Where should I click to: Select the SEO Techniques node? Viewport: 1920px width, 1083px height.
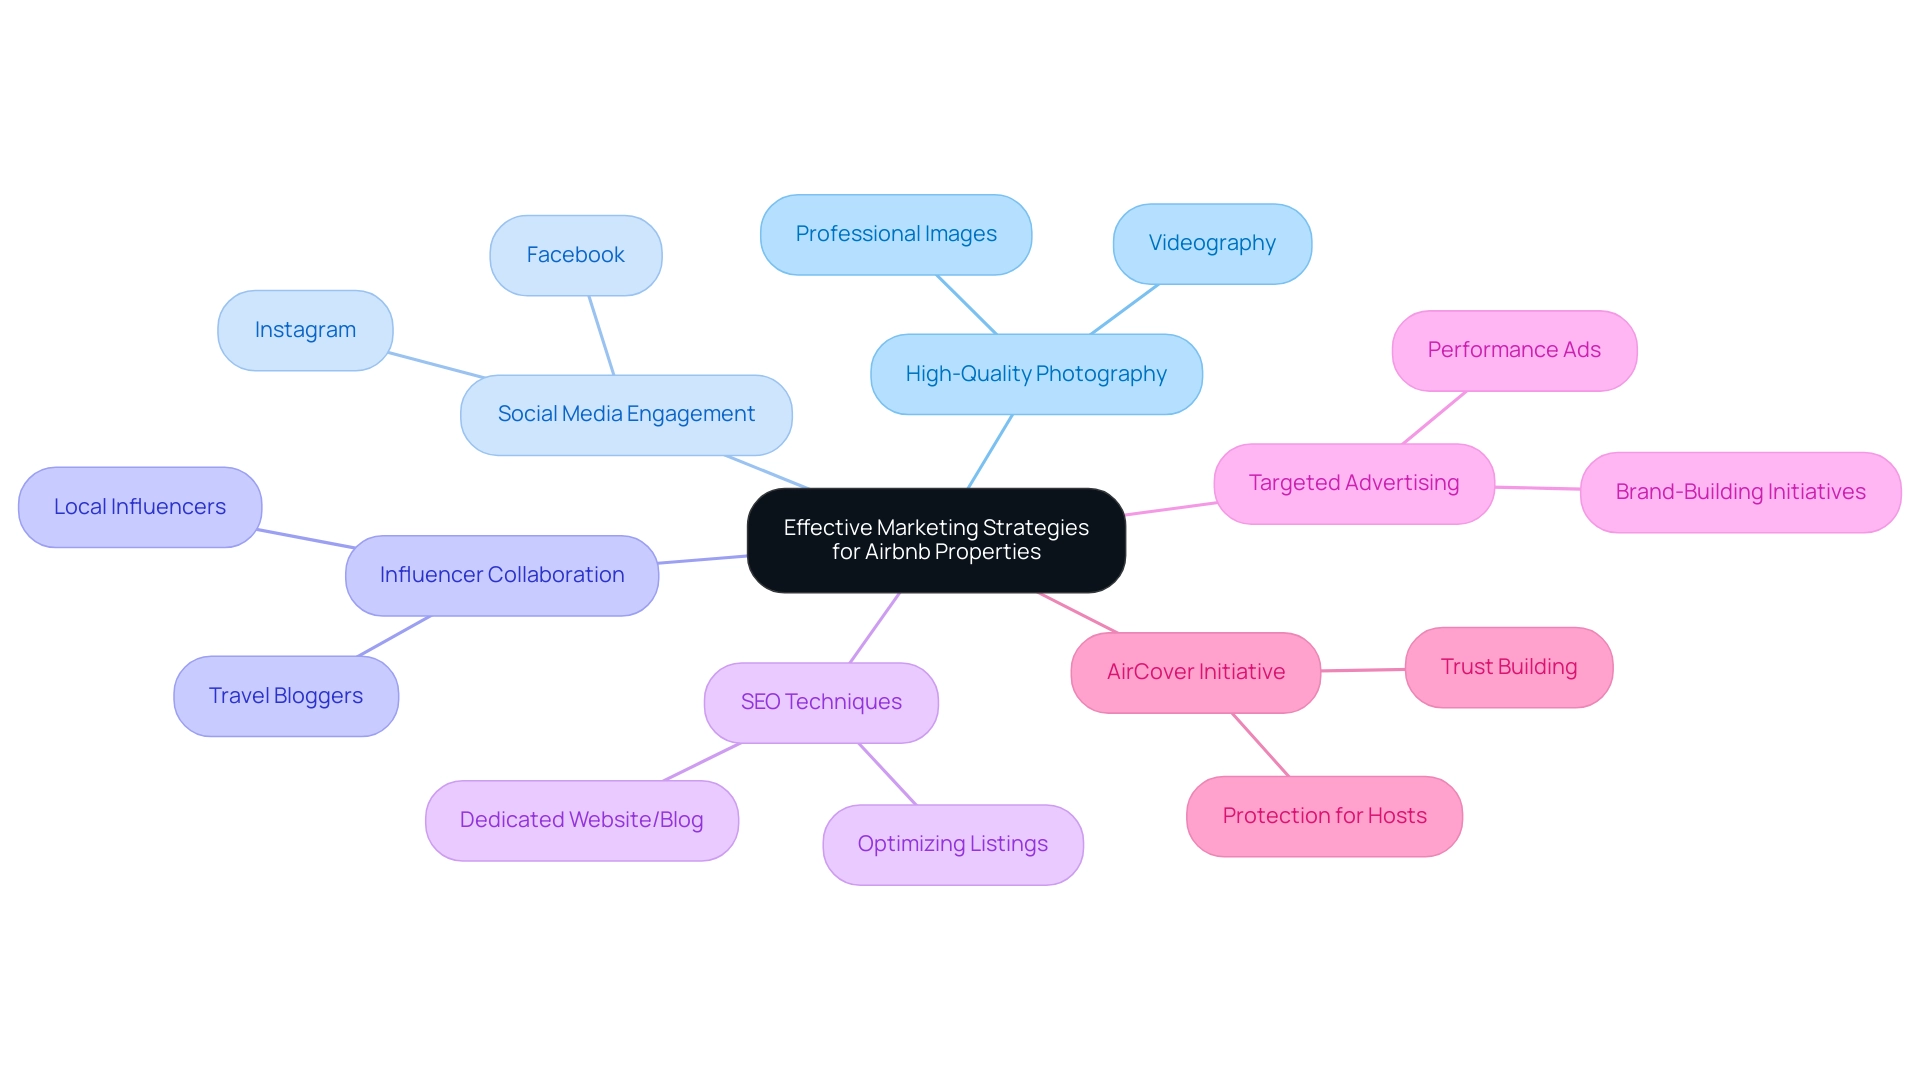[818, 700]
